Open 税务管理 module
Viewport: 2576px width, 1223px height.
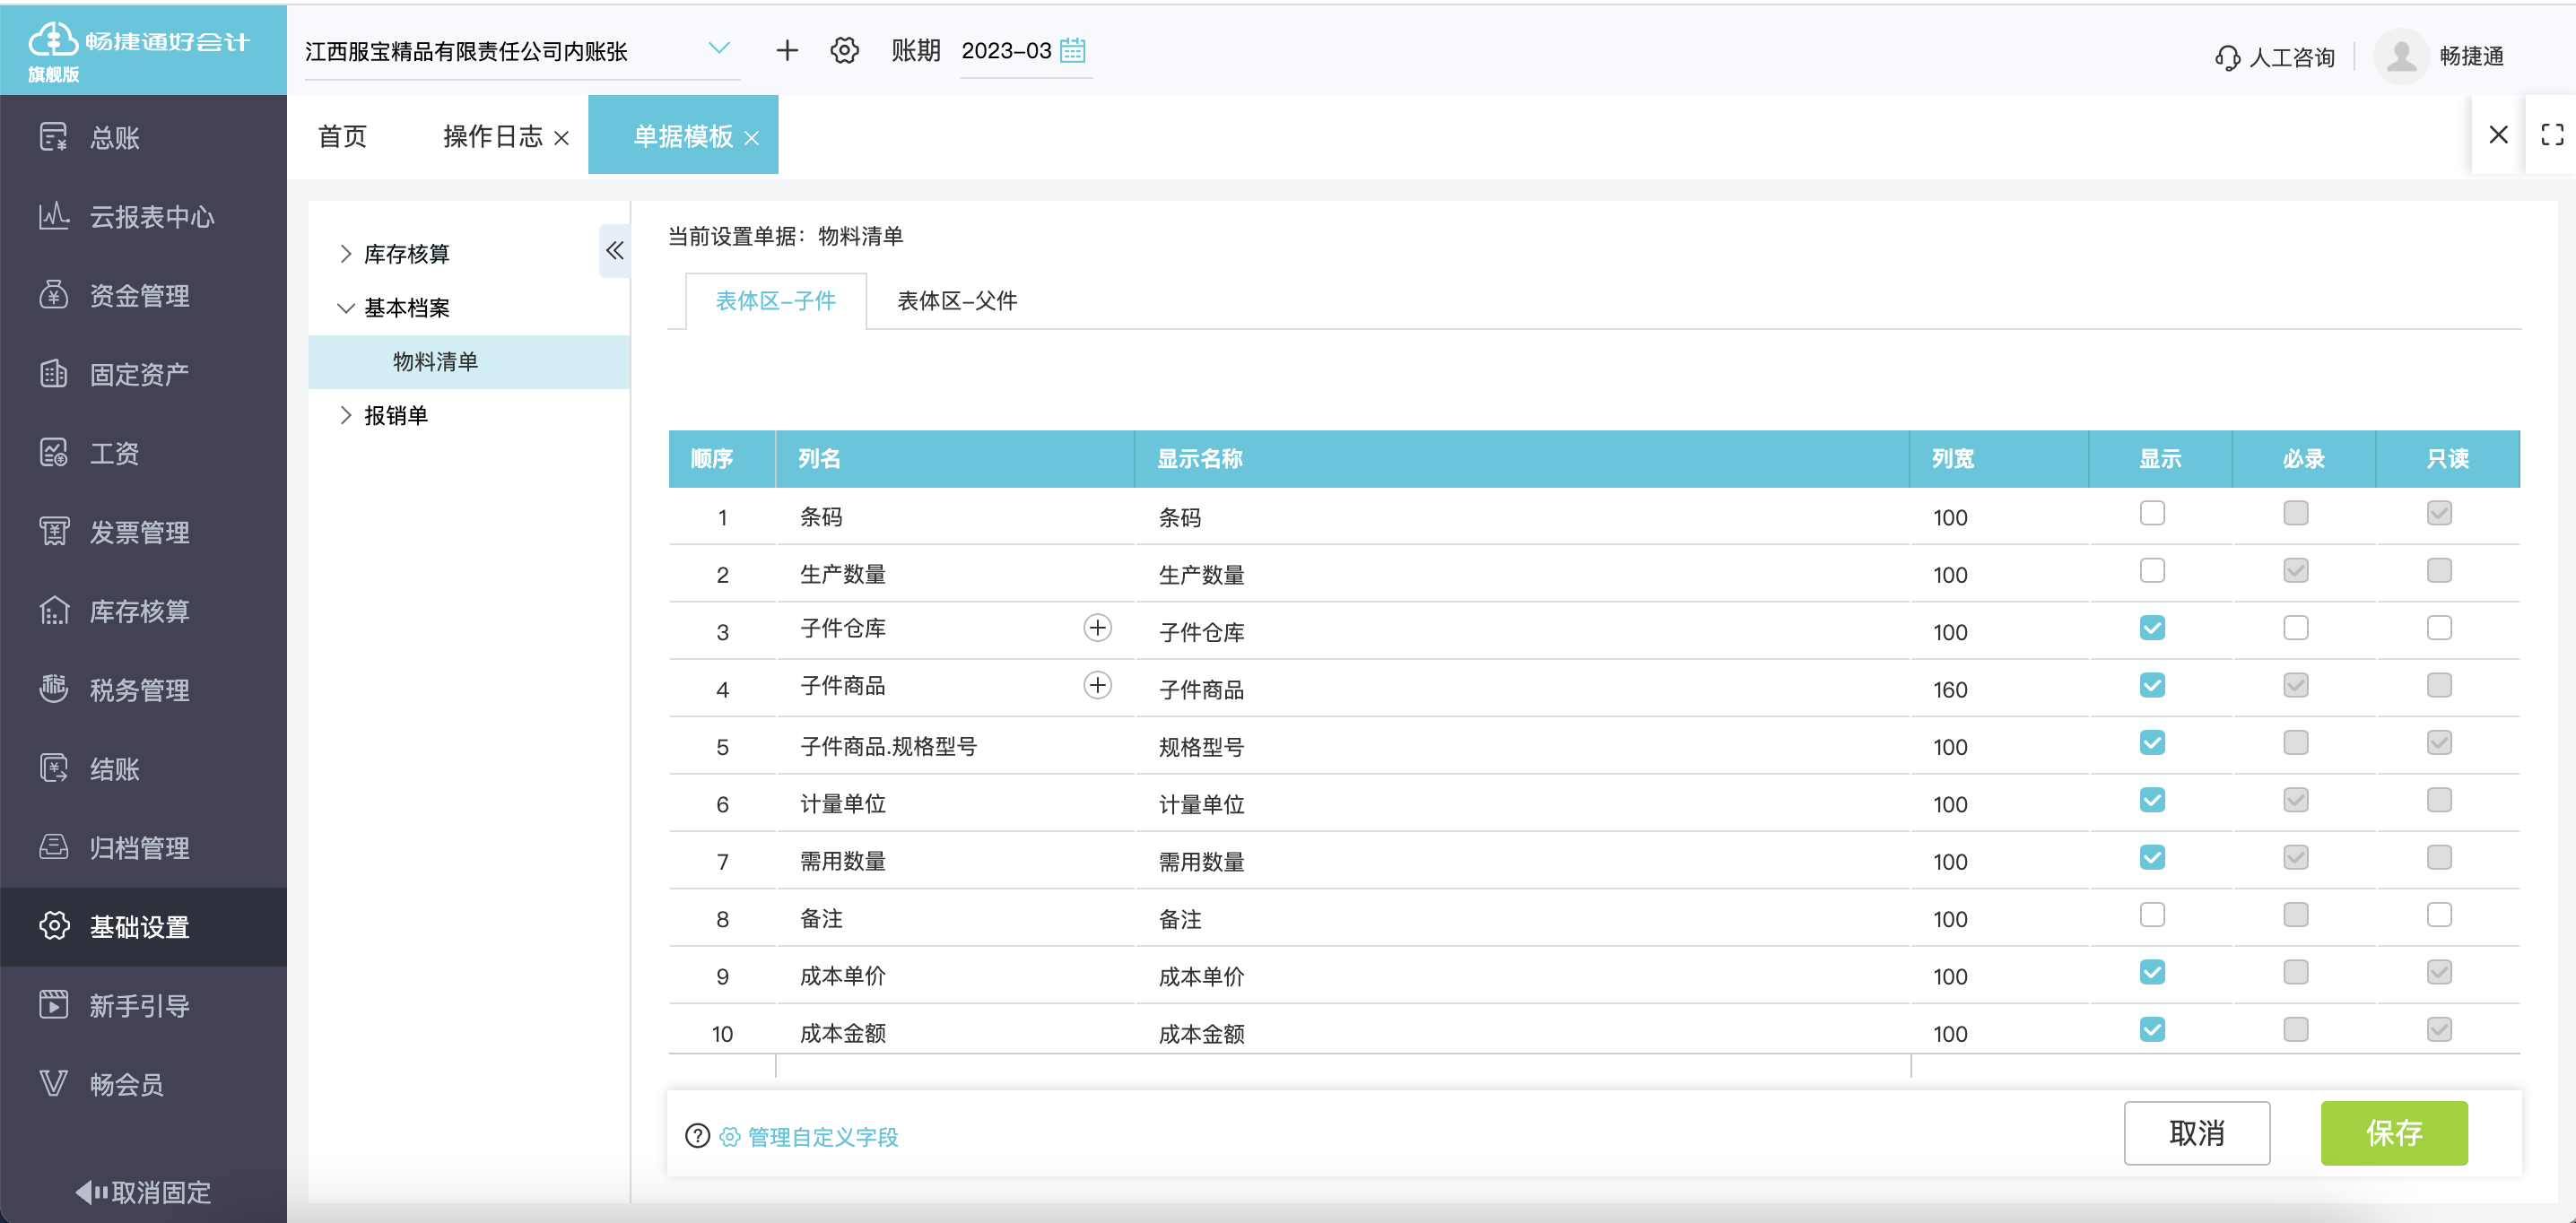click(138, 690)
